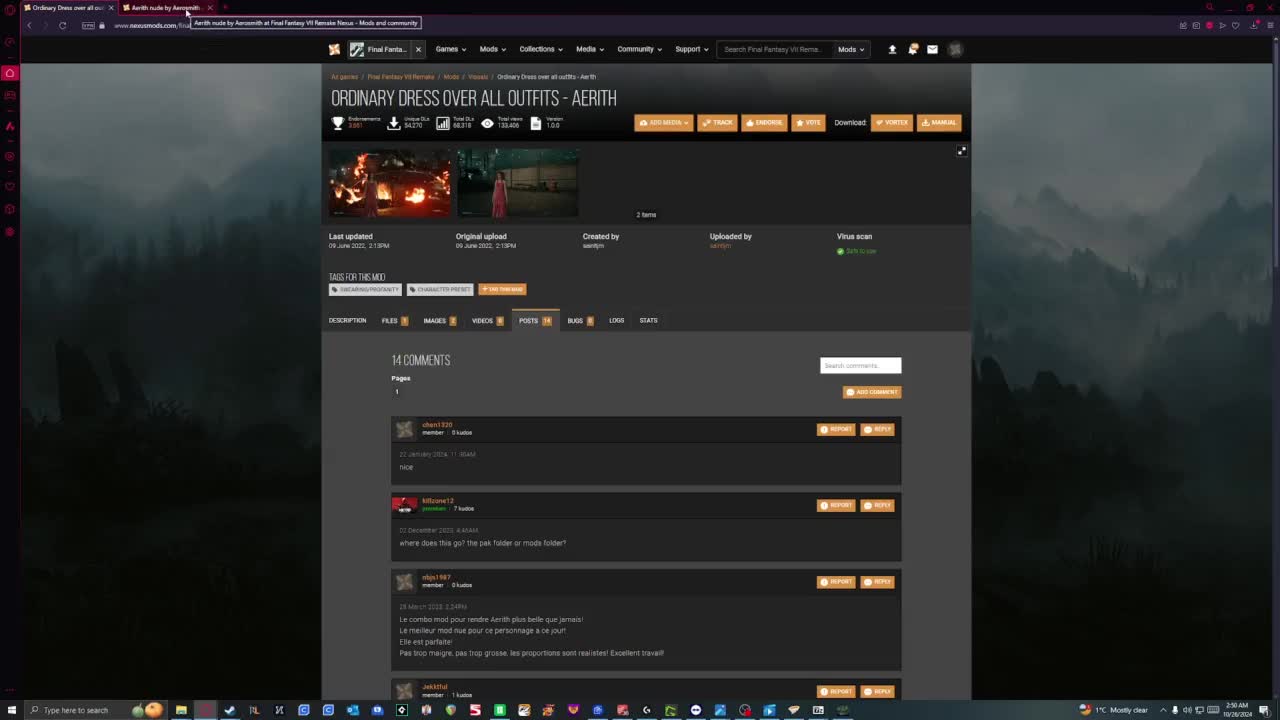
Task: Expand the Add Media dropdown
Action: 663,123
